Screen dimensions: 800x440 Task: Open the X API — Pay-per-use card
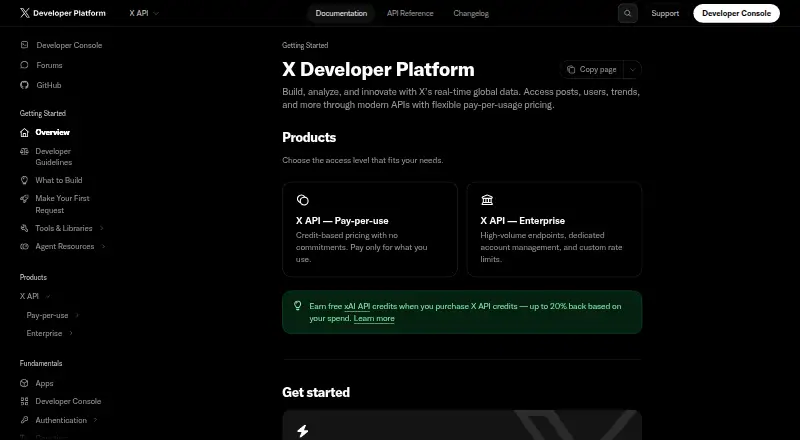point(370,229)
